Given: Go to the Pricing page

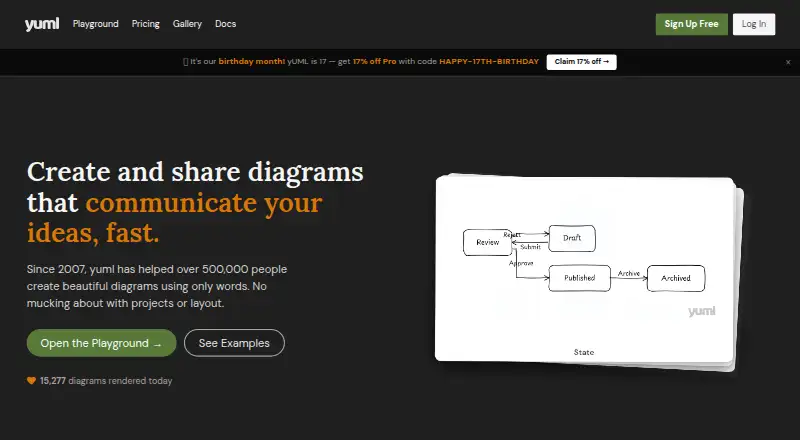Looking at the screenshot, I should click(145, 24).
